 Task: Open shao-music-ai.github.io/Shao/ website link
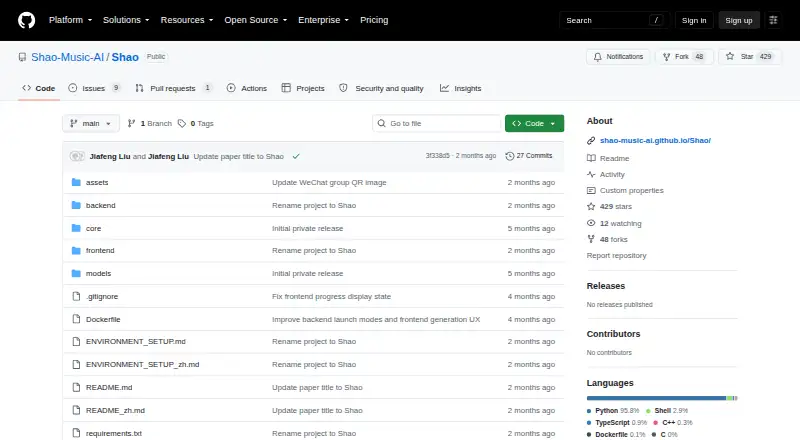[x=655, y=140]
